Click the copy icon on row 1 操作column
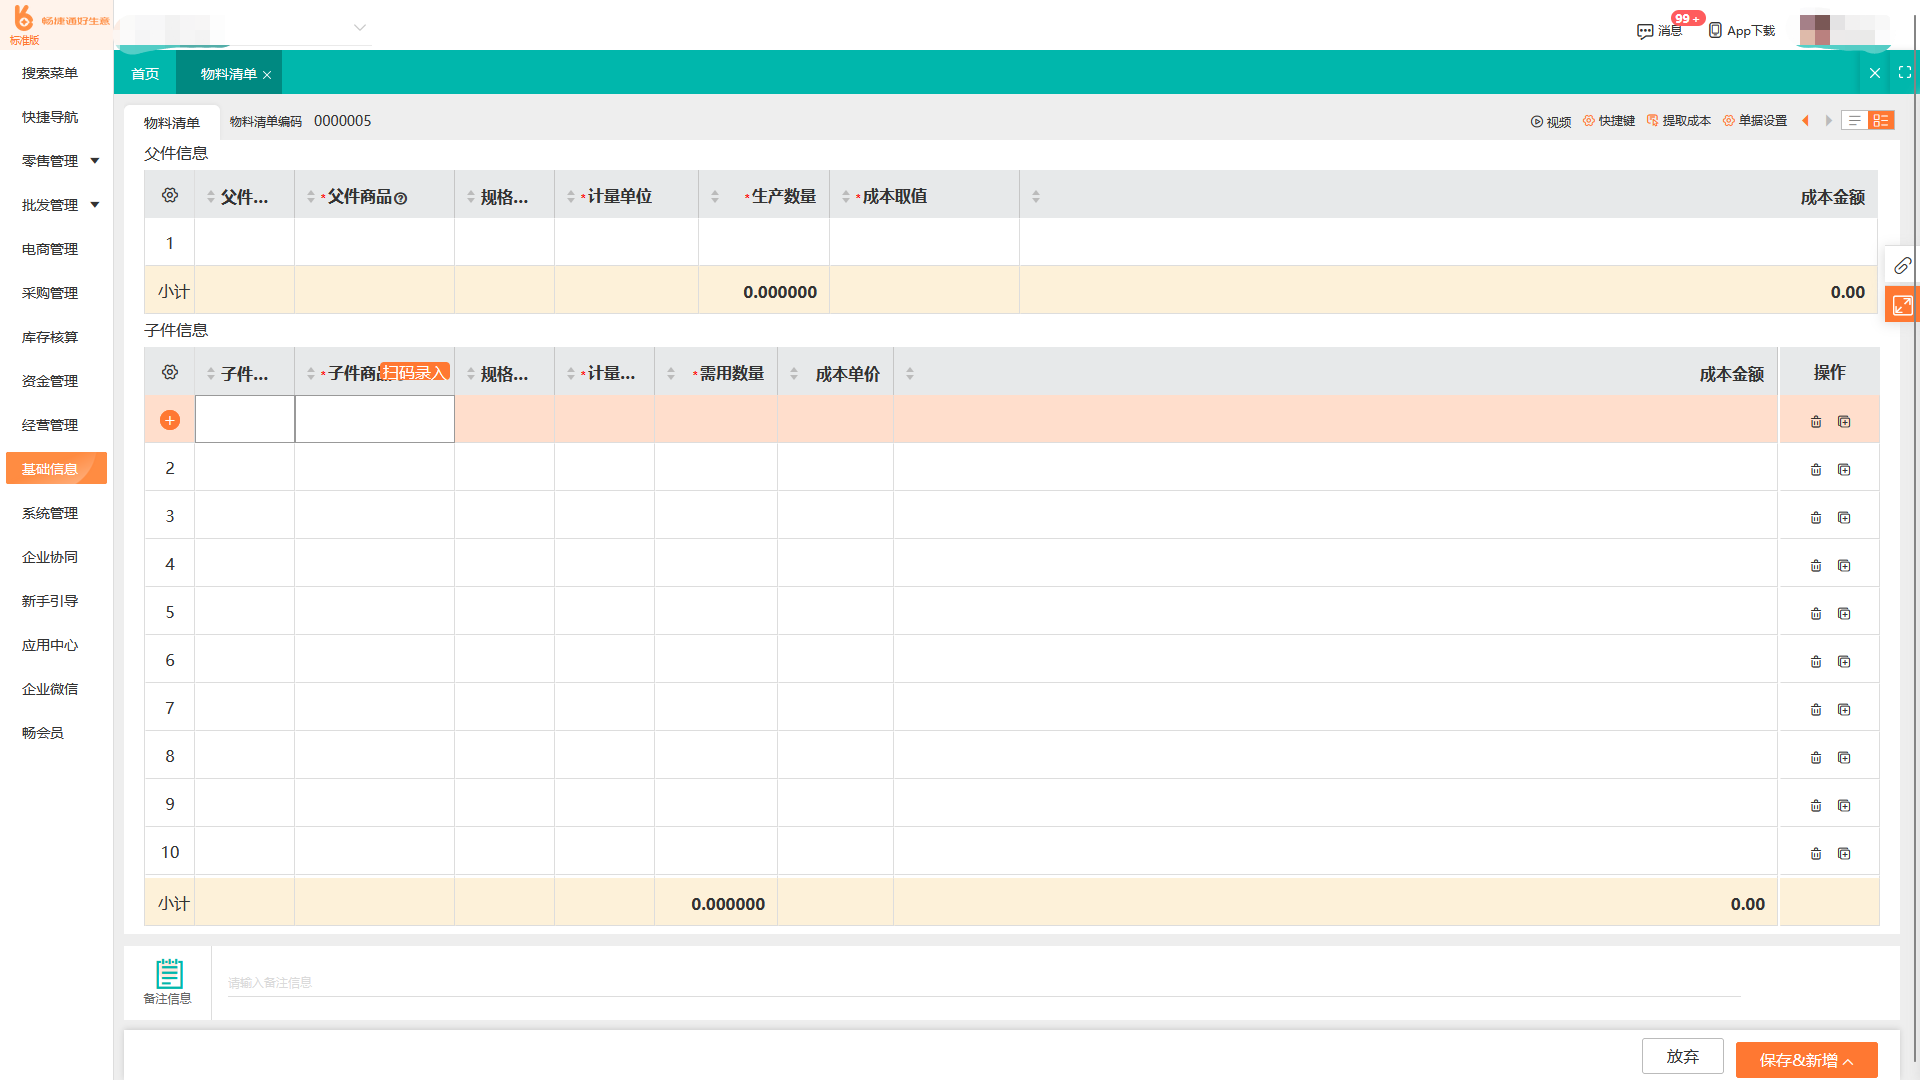 coord(1844,421)
